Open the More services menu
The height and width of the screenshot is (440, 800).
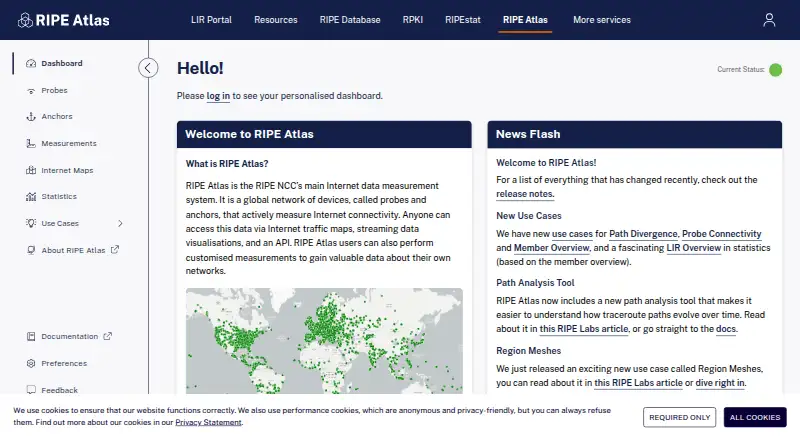602,20
